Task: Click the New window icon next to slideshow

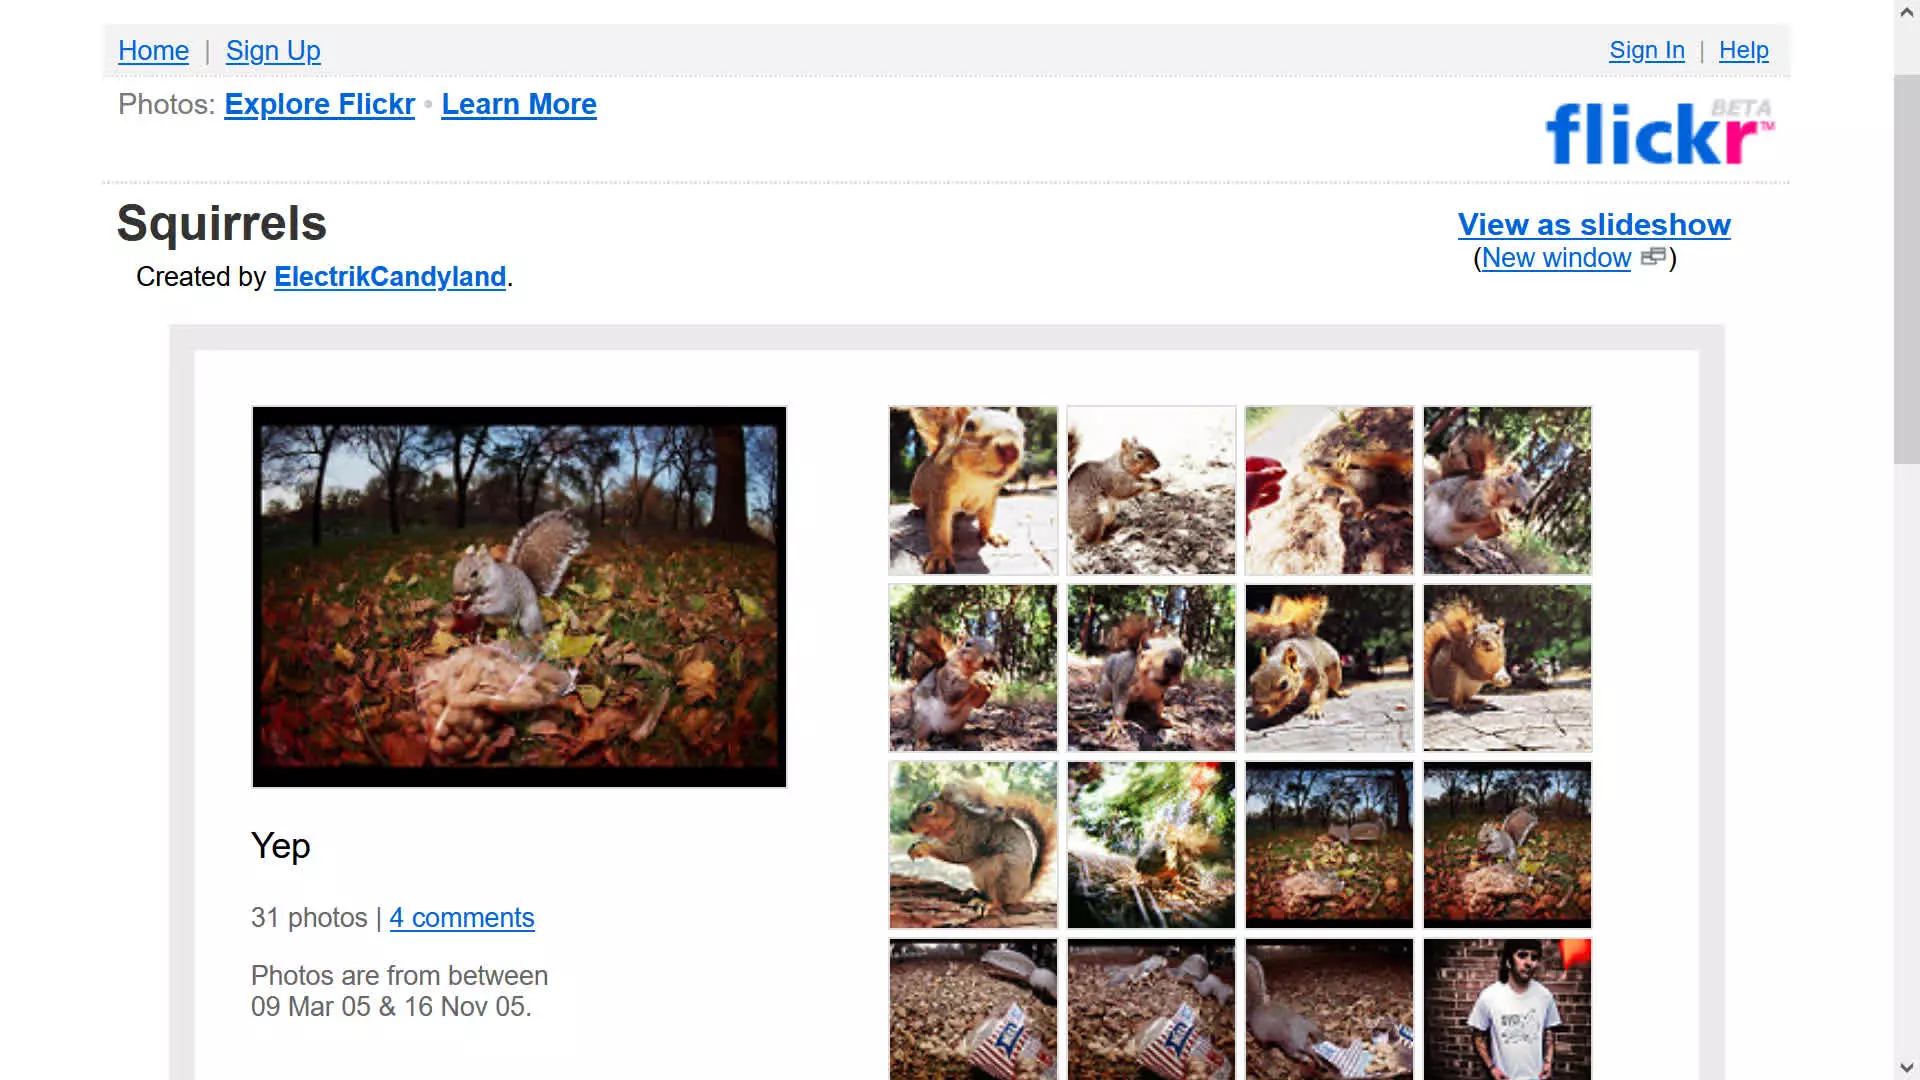Action: (x=1654, y=256)
